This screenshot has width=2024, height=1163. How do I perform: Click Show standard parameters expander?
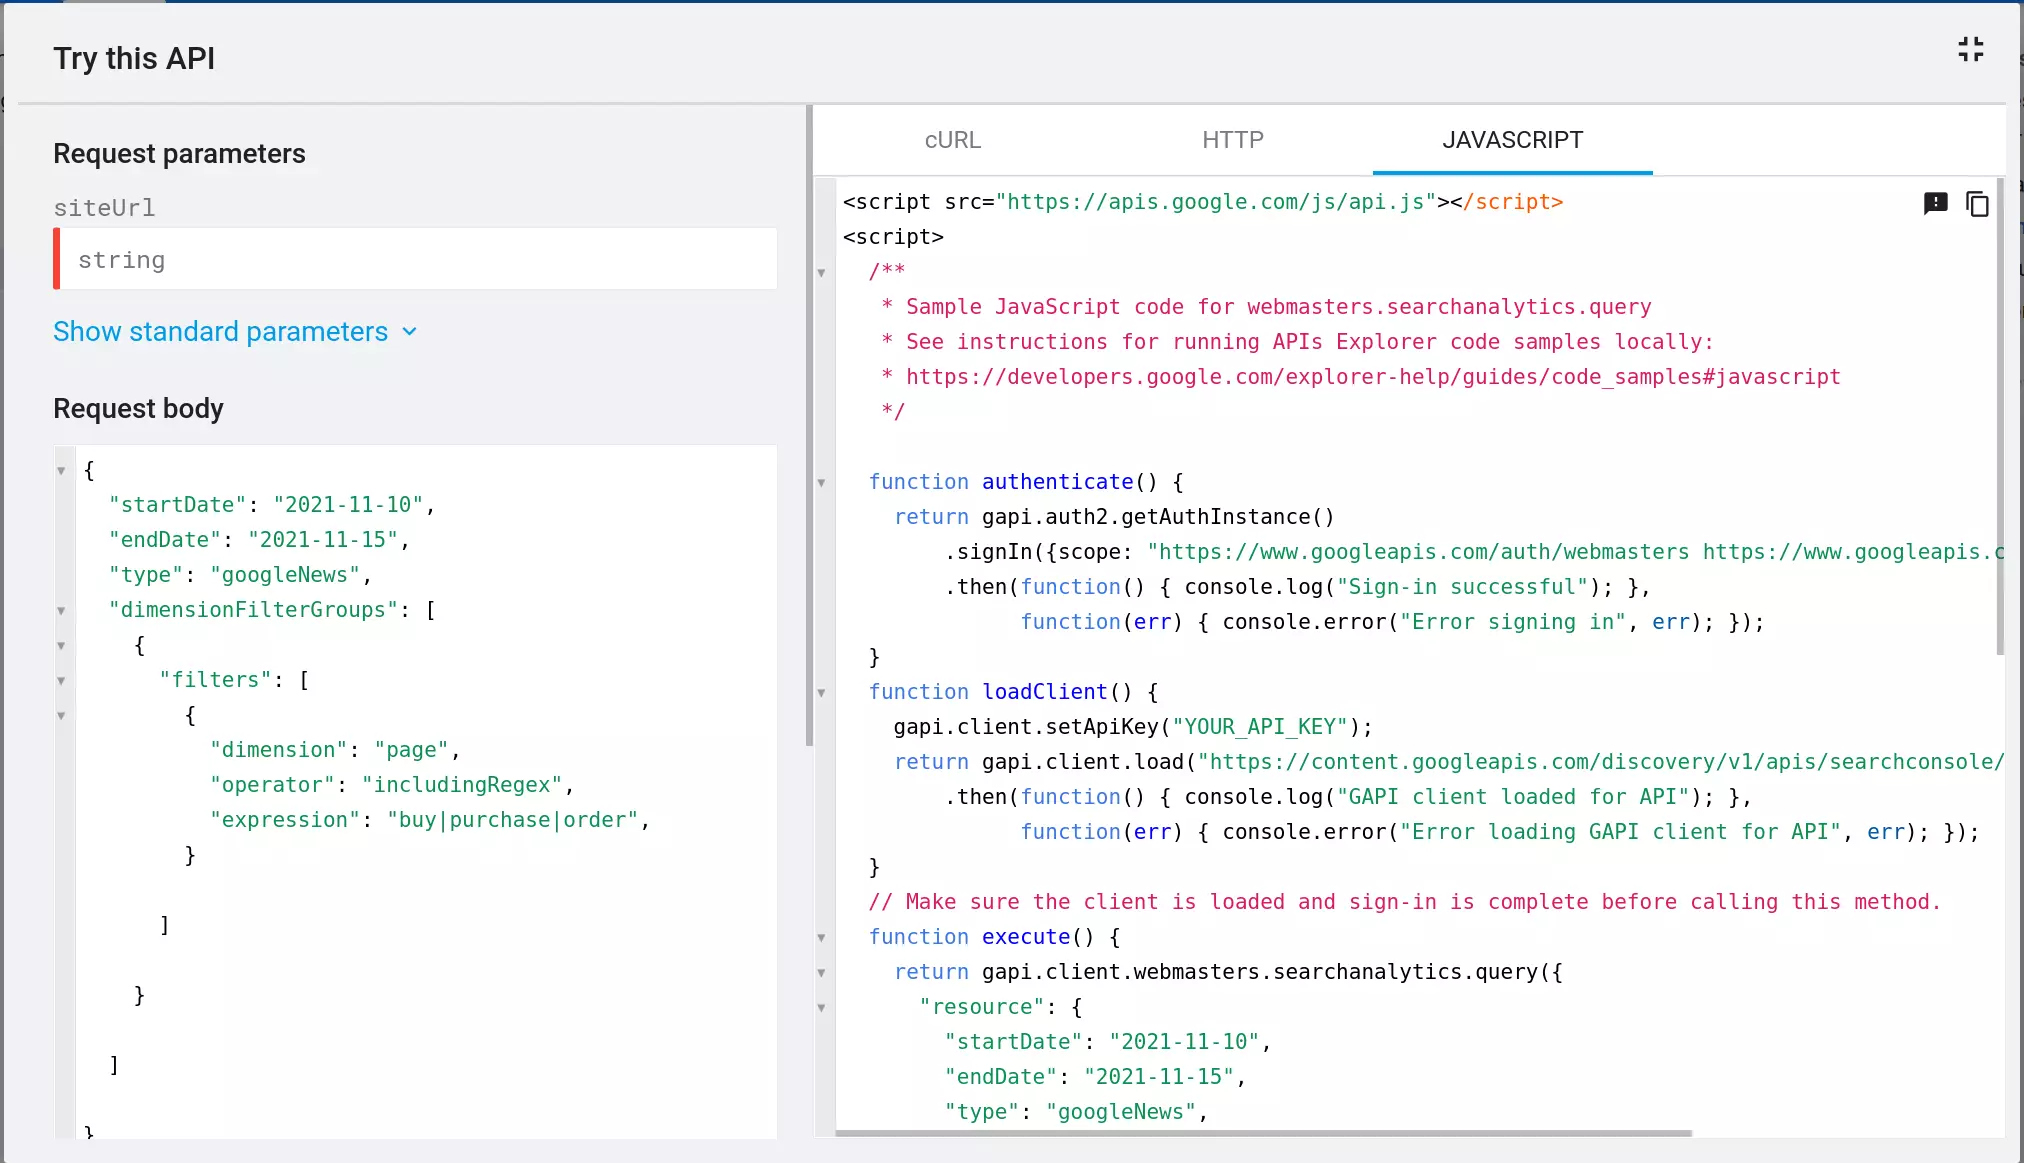[236, 331]
